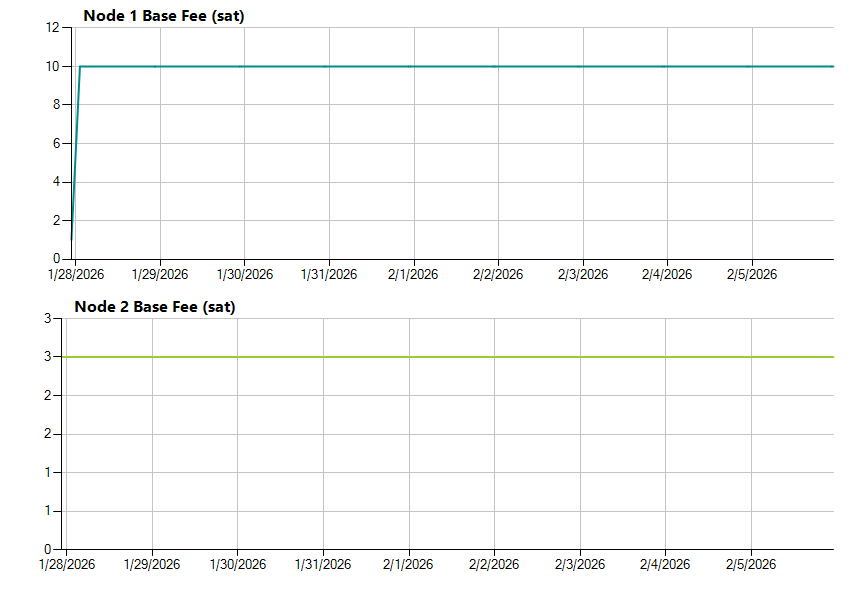Screen dimensions: 860x600
Task: Select the 12 label on Node 1 y-axis
Action: click(52, 28)
